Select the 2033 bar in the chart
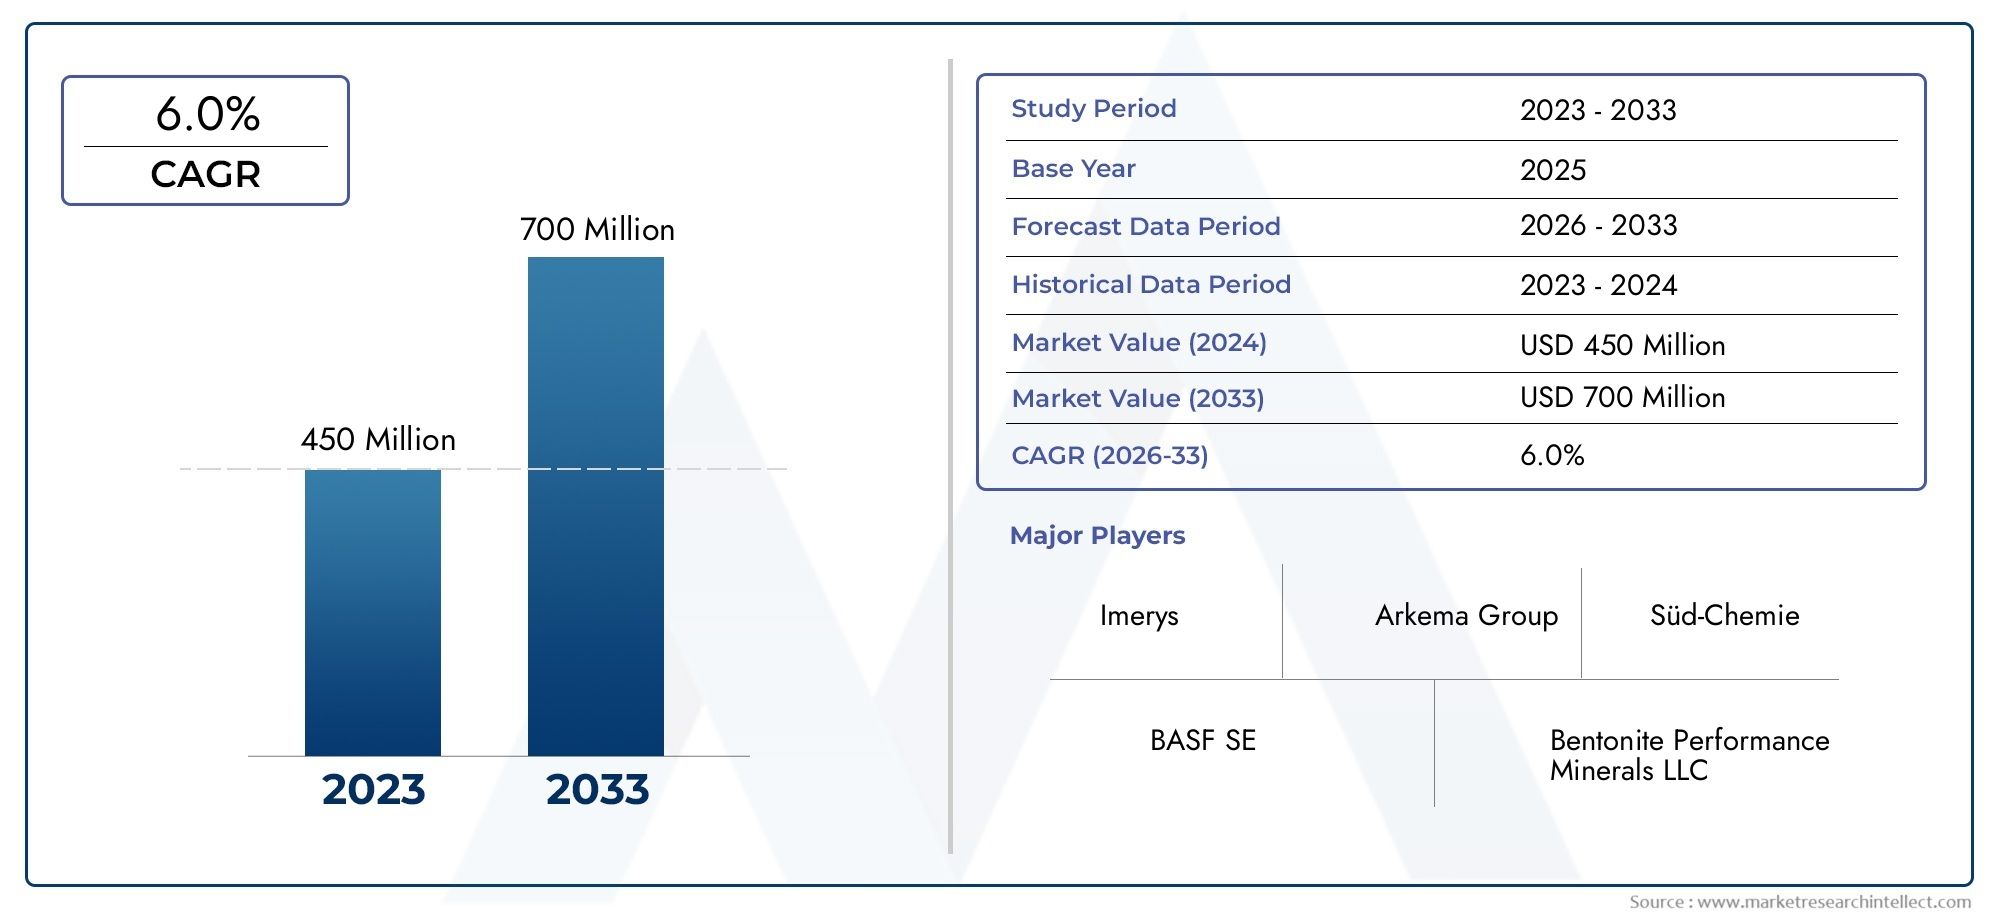The width and height of the screenshot is (2000, 917). click(x=596, y=506)
